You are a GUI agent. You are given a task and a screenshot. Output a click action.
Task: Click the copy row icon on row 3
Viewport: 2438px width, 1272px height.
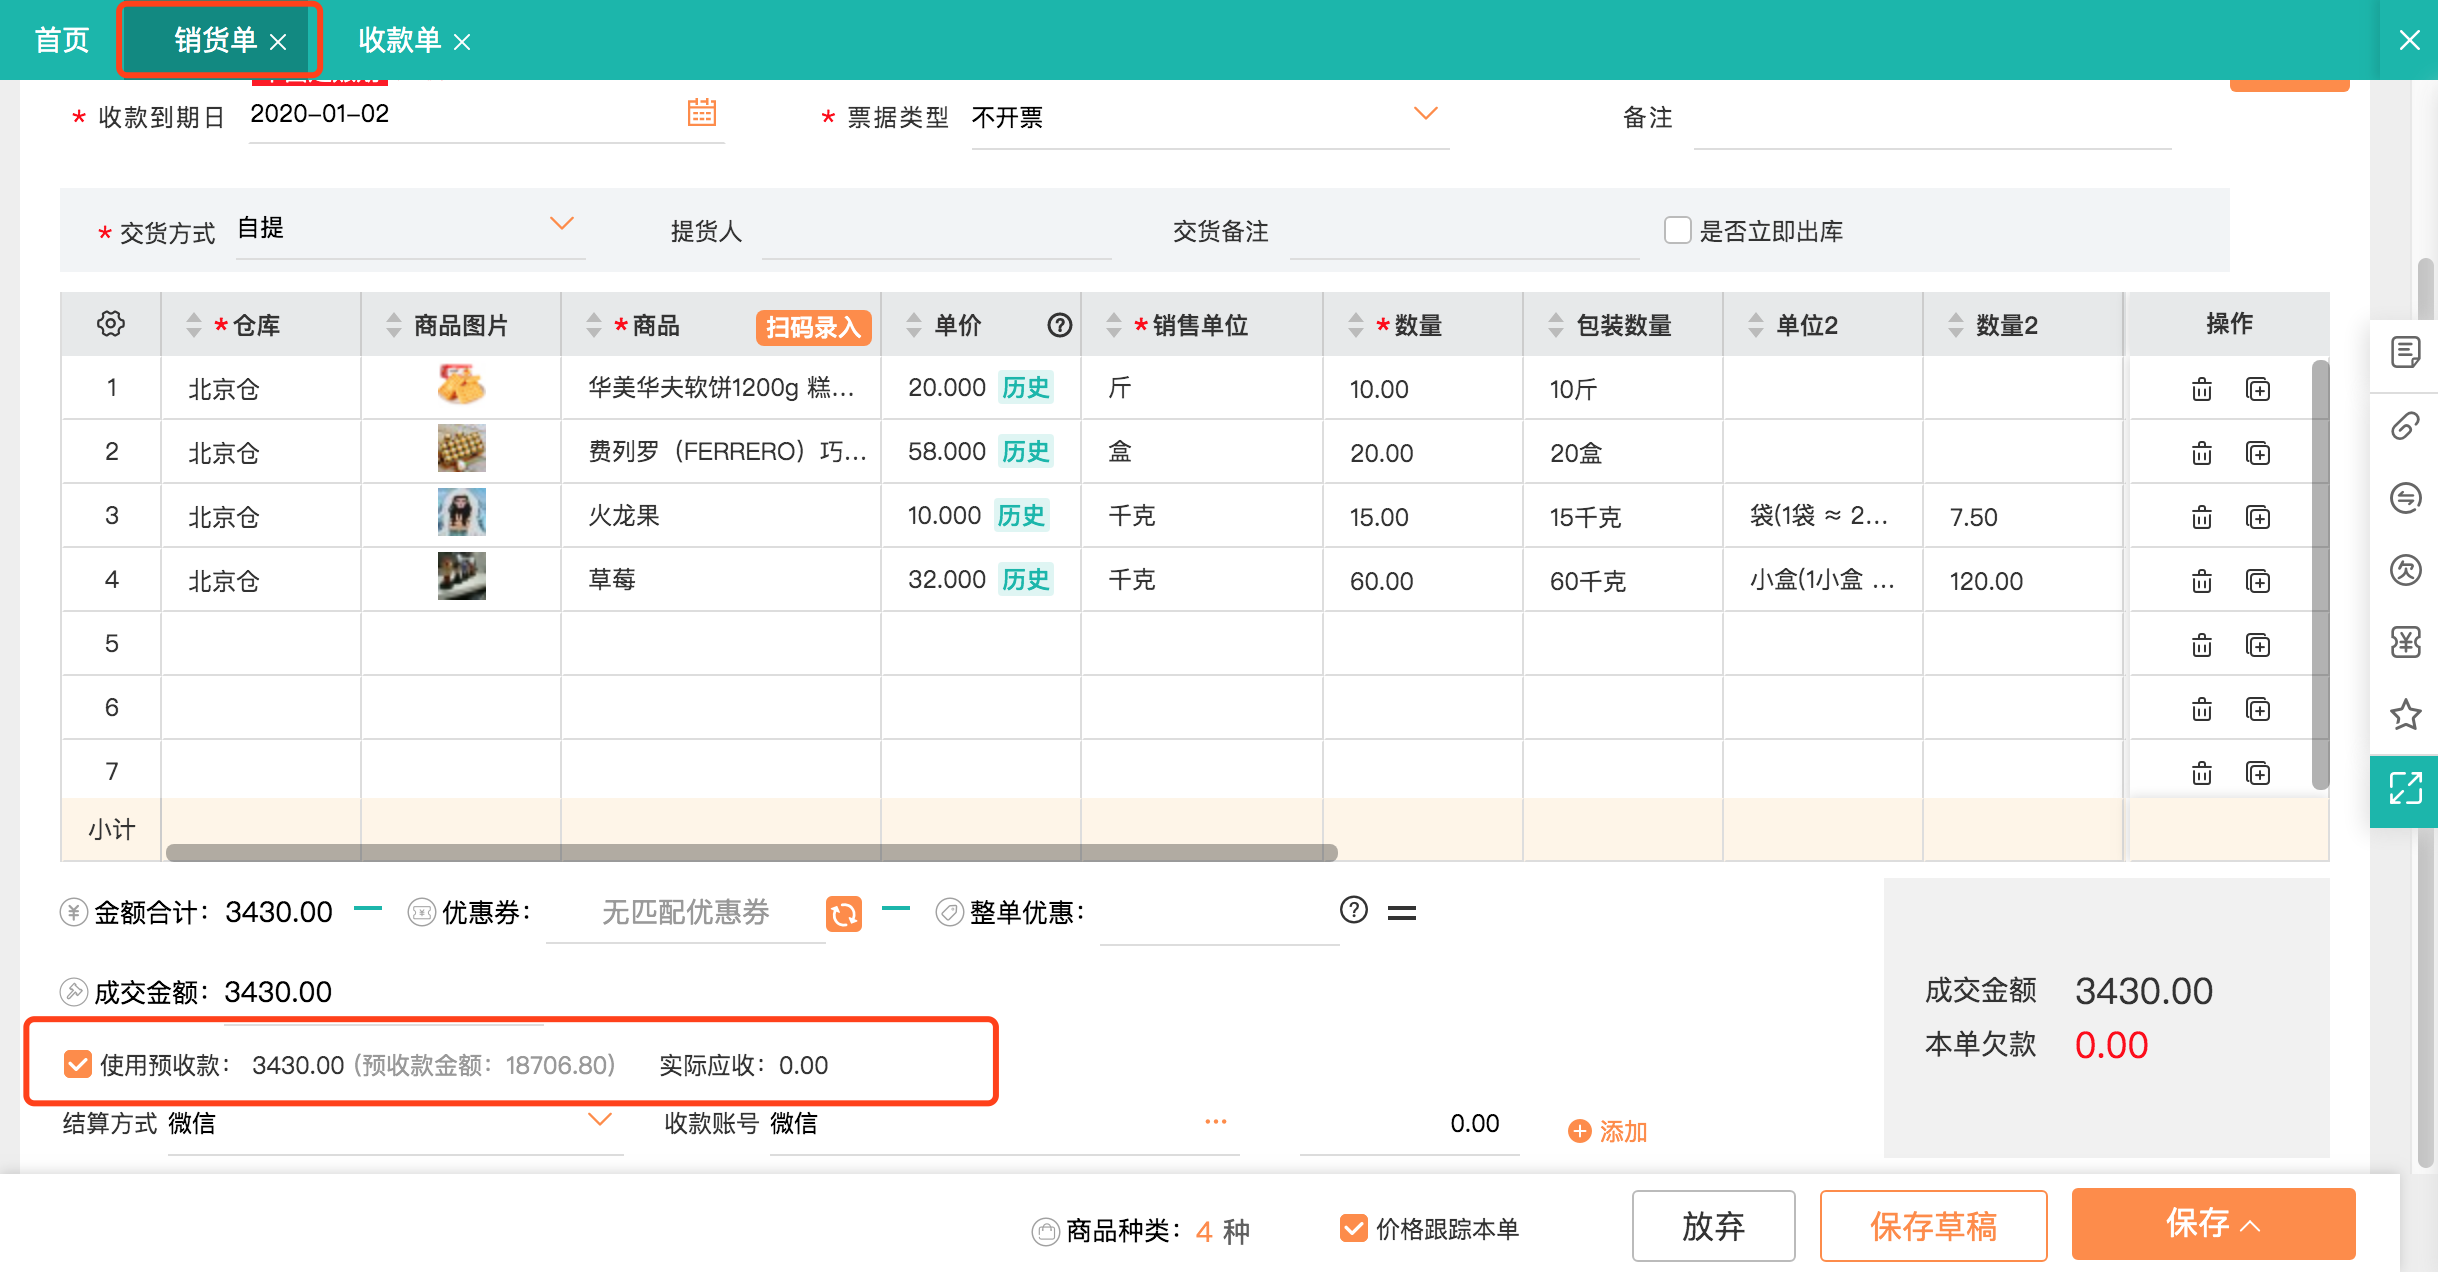coord(2256,516)
